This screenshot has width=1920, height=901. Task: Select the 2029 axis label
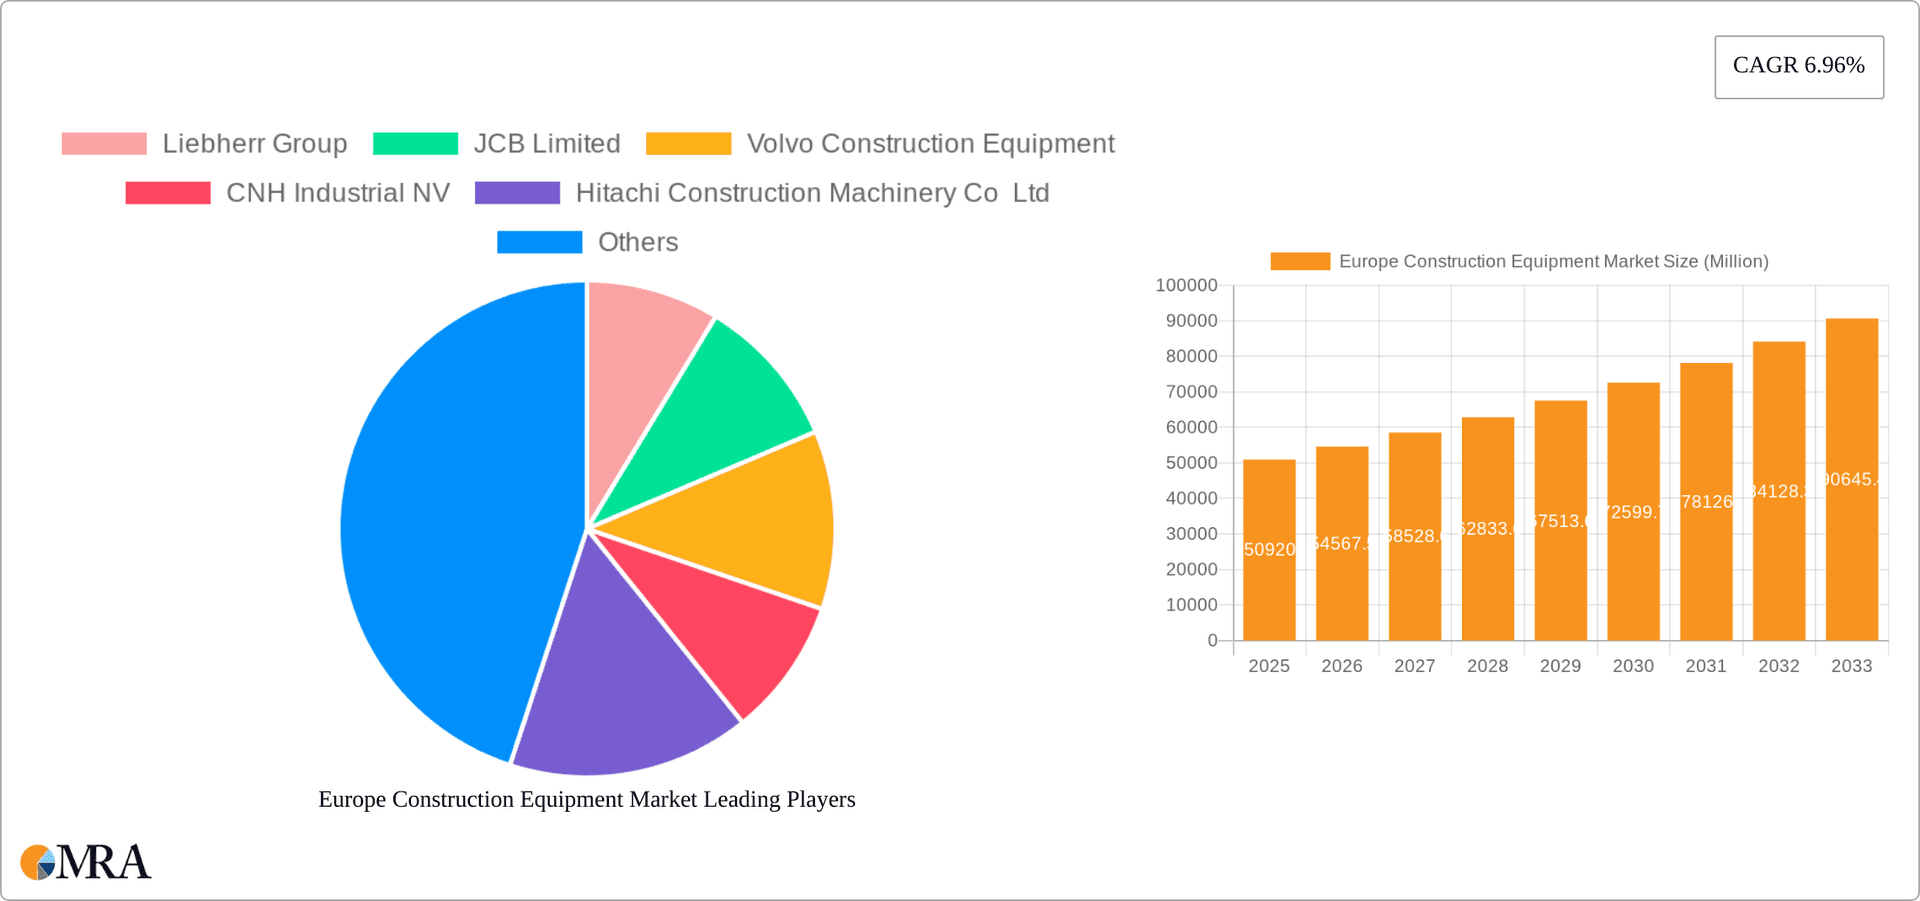tap(1561, 665)
